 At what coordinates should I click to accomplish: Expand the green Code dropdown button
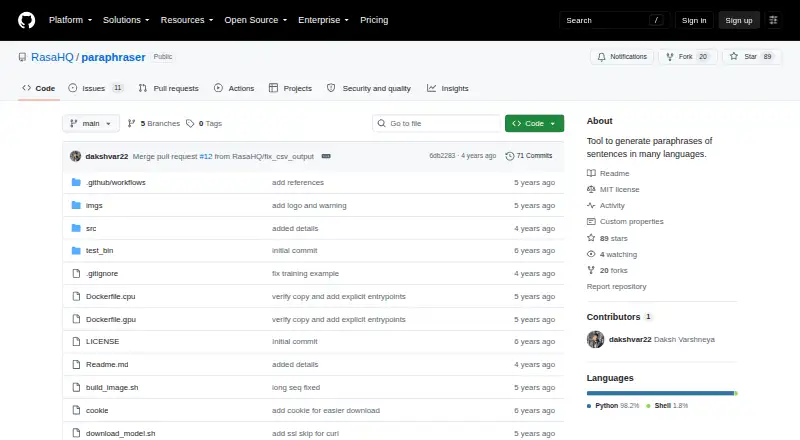[x=534, y=124]
